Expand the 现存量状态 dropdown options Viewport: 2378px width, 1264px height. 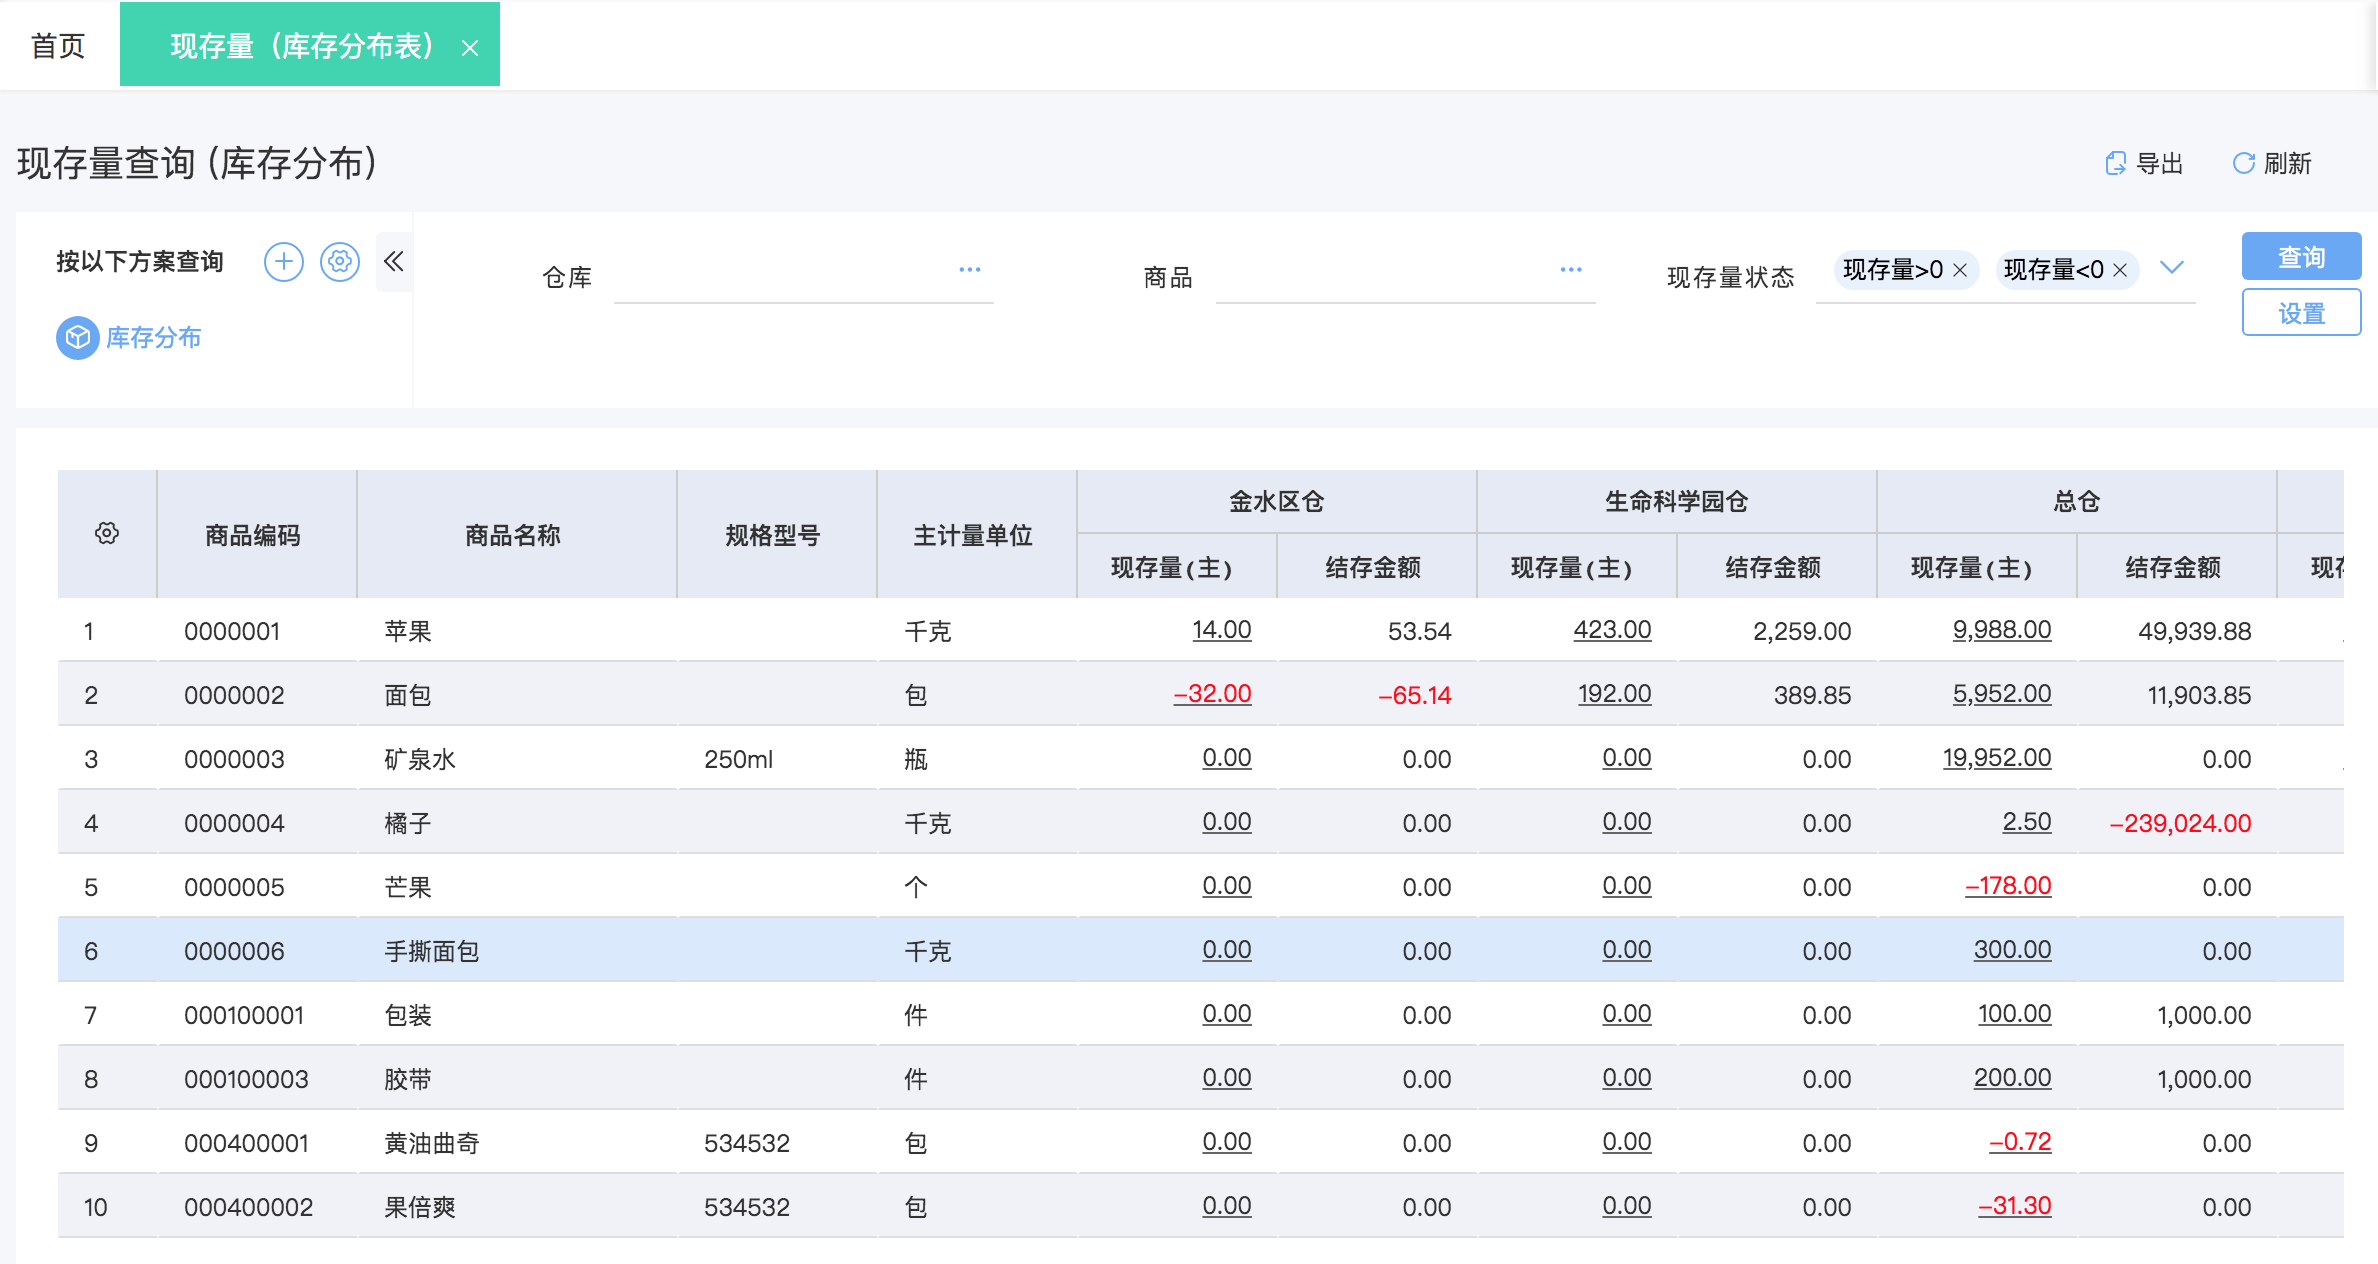coord(2177,269)
